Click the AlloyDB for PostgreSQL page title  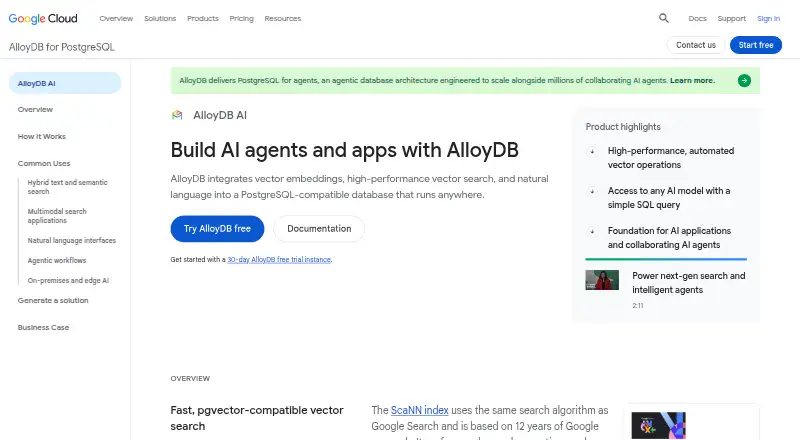click(62, 47)
